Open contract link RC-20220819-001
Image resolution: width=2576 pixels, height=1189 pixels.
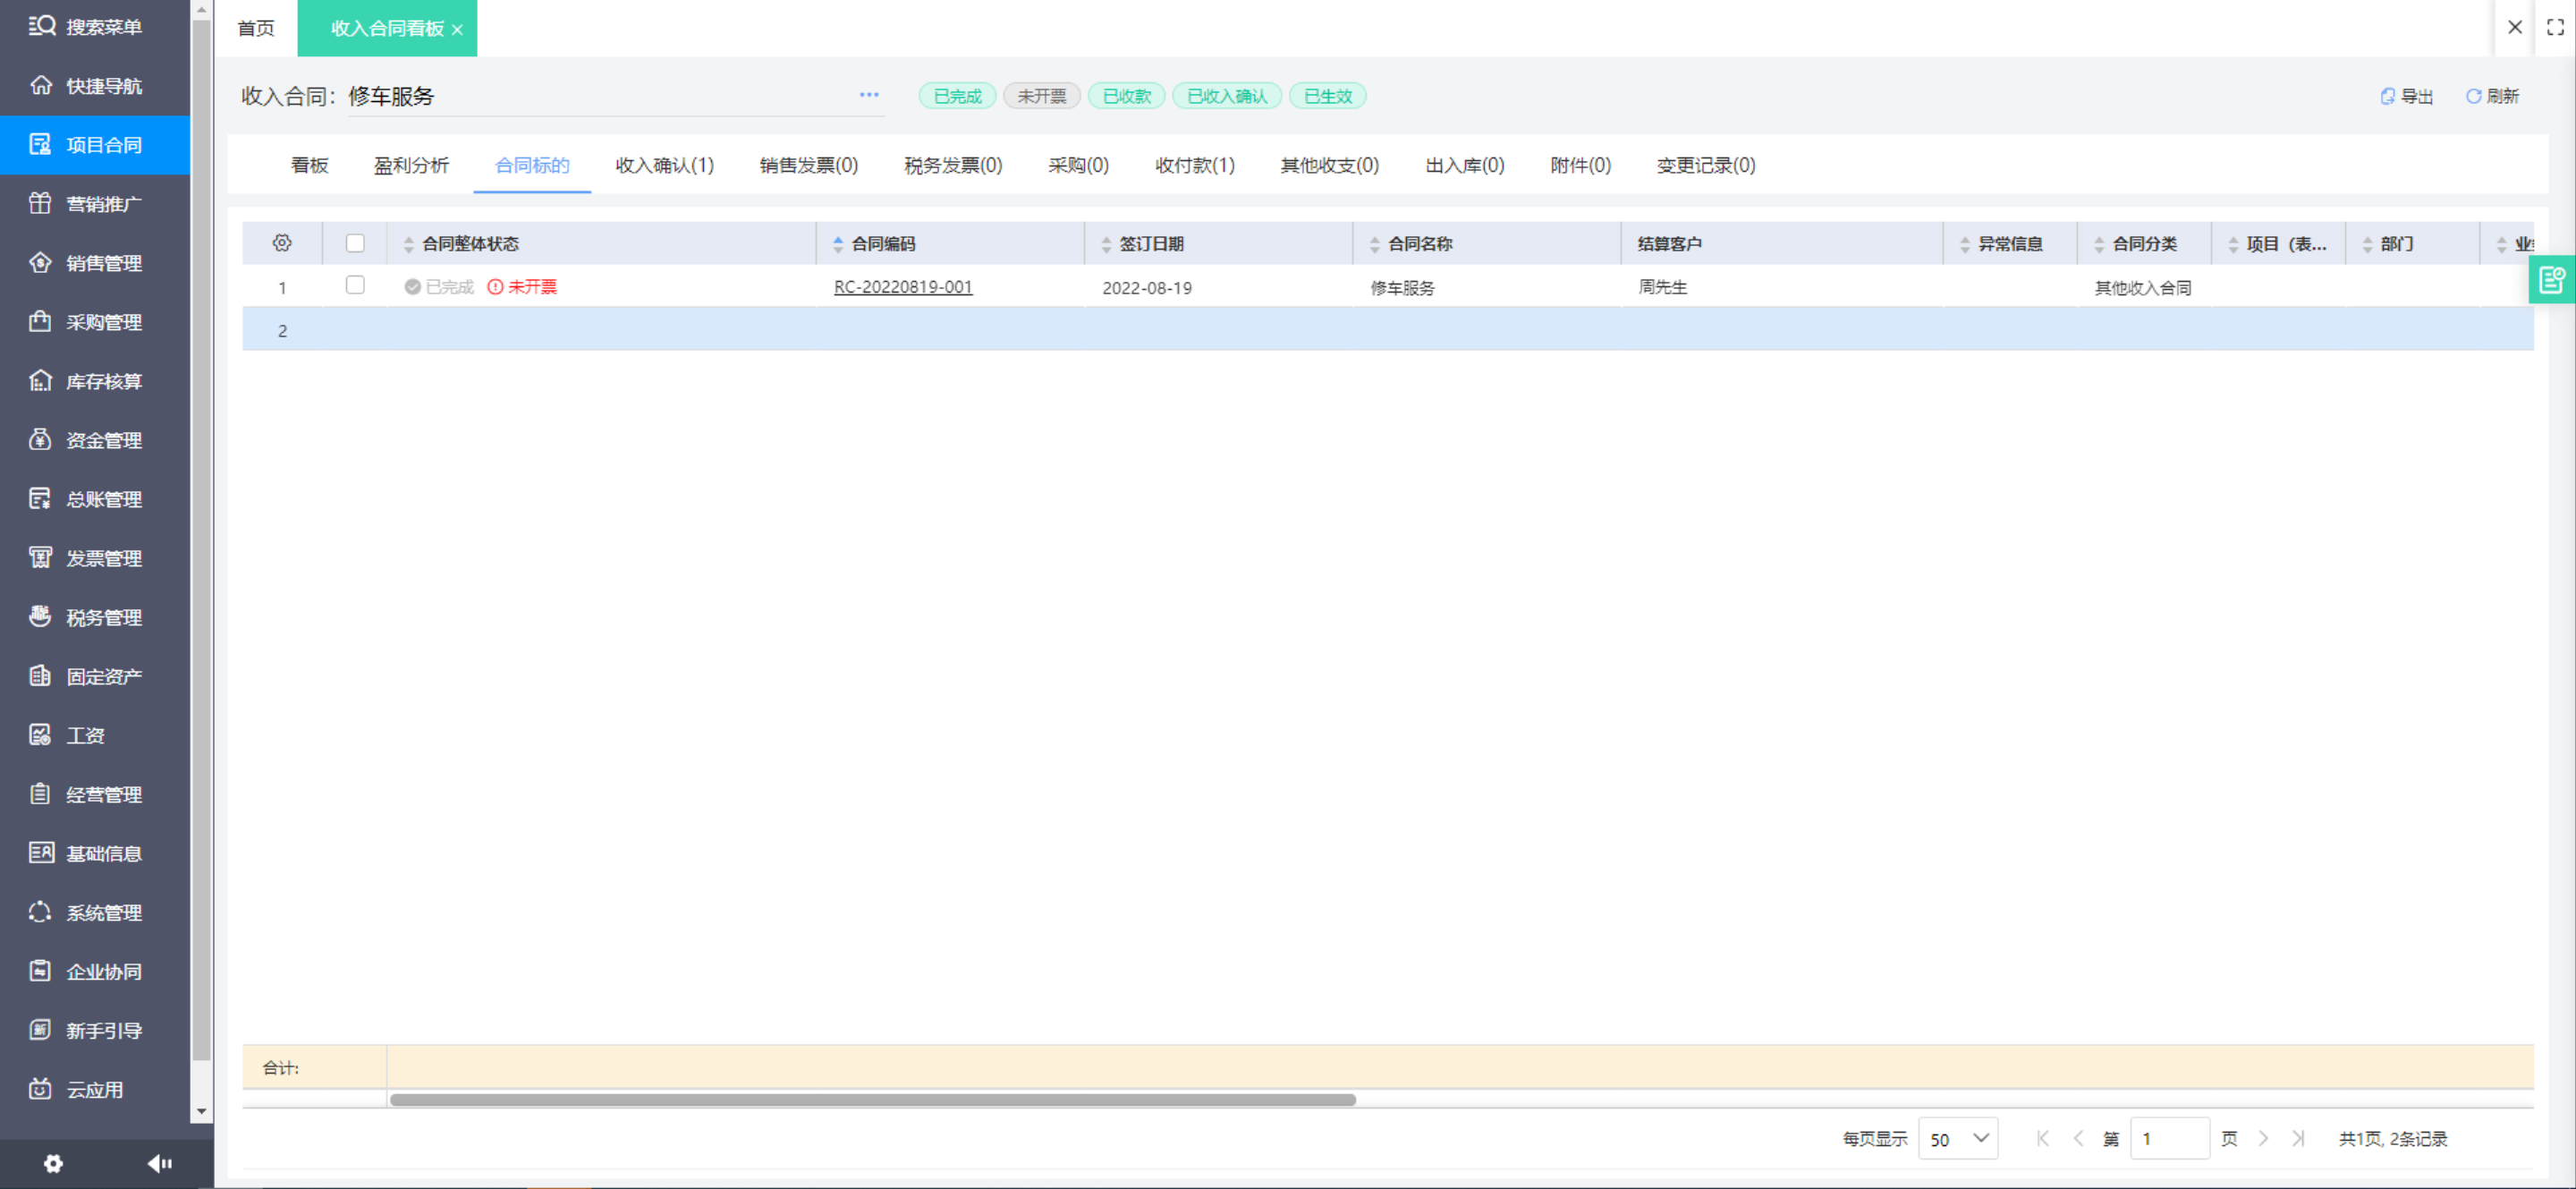click(x=902, y=287)
